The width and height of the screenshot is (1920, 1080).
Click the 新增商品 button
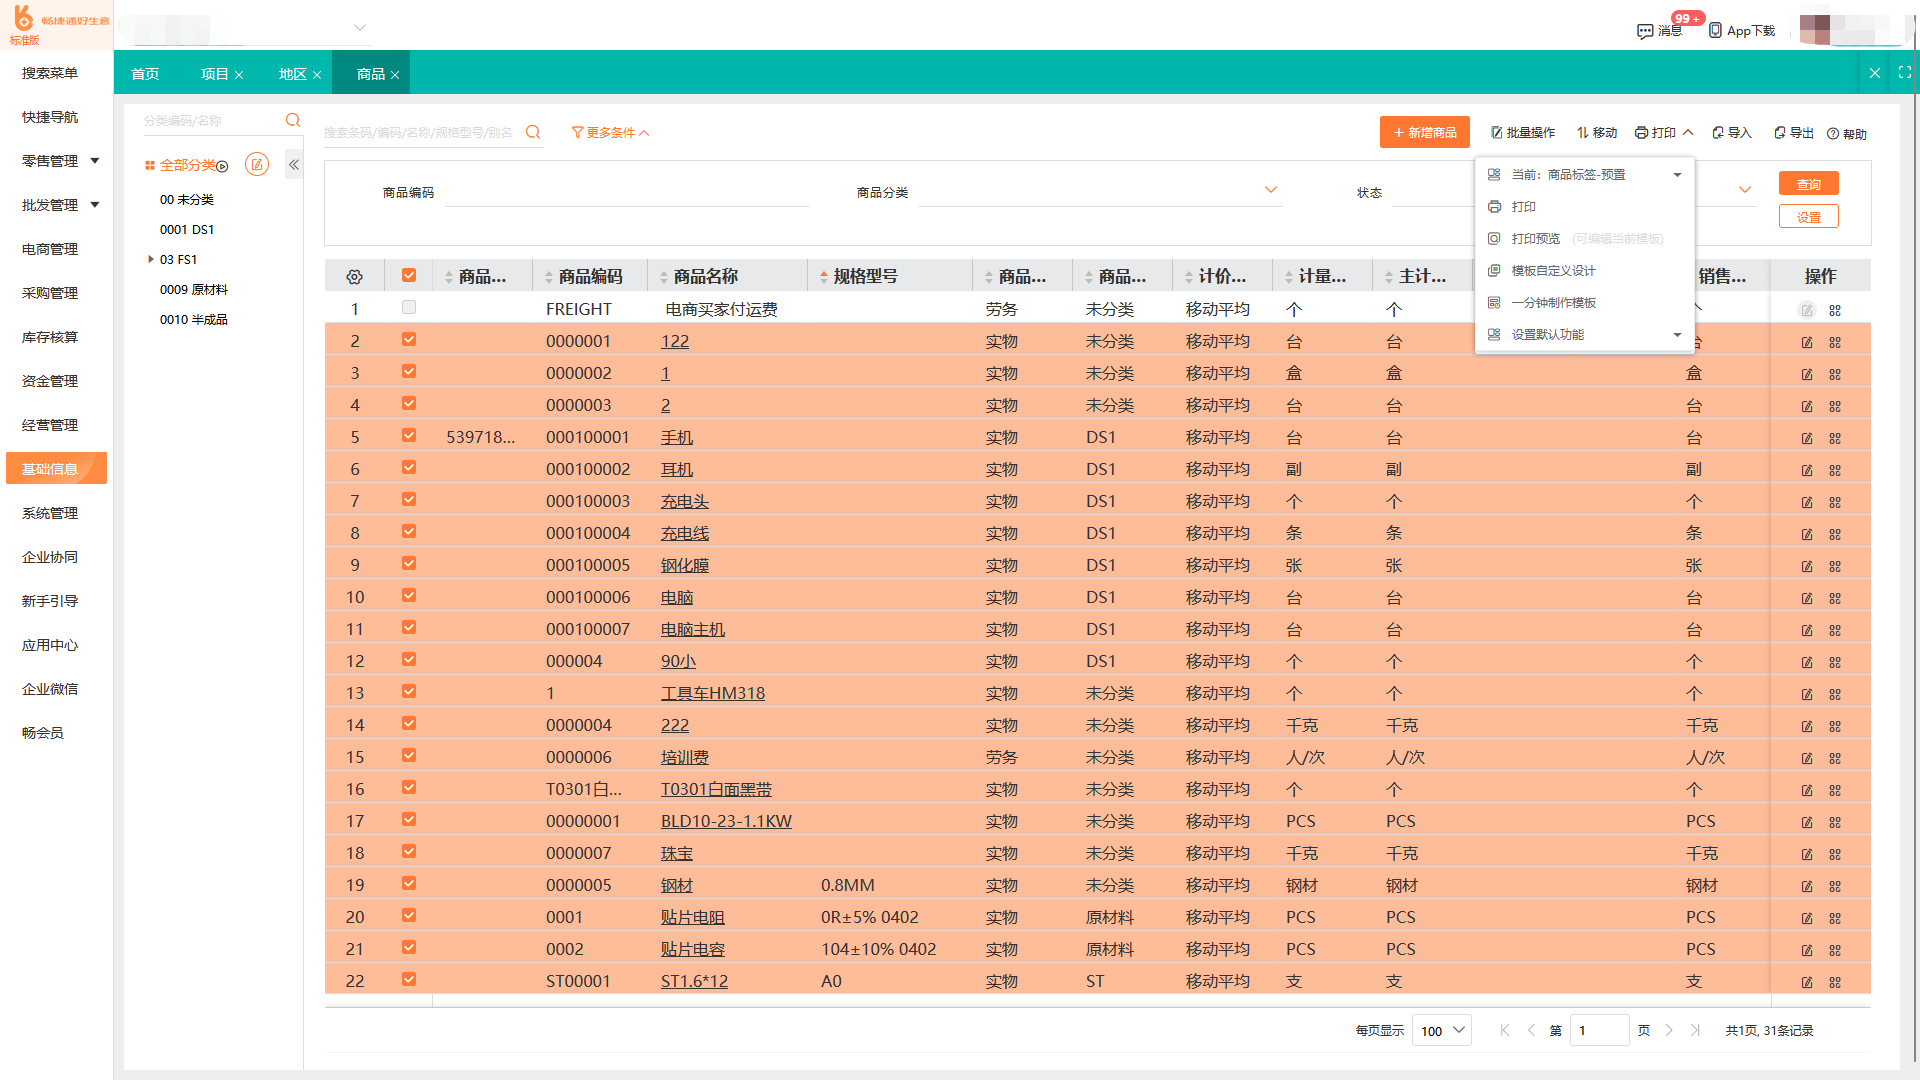[1423, 132]
